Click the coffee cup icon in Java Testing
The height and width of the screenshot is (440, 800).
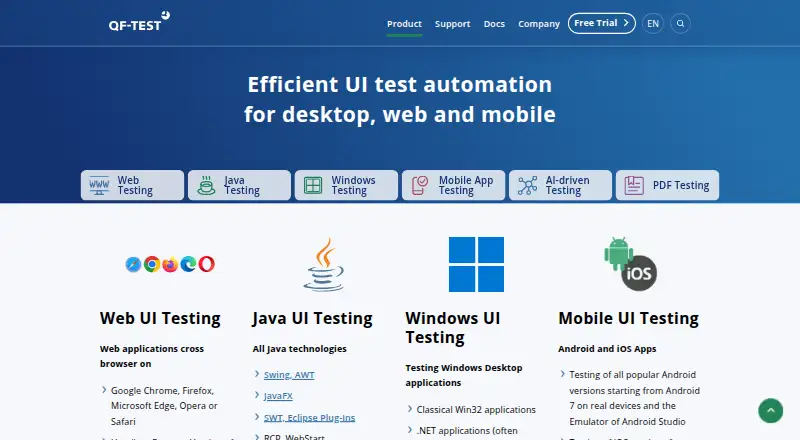(206, 185)
